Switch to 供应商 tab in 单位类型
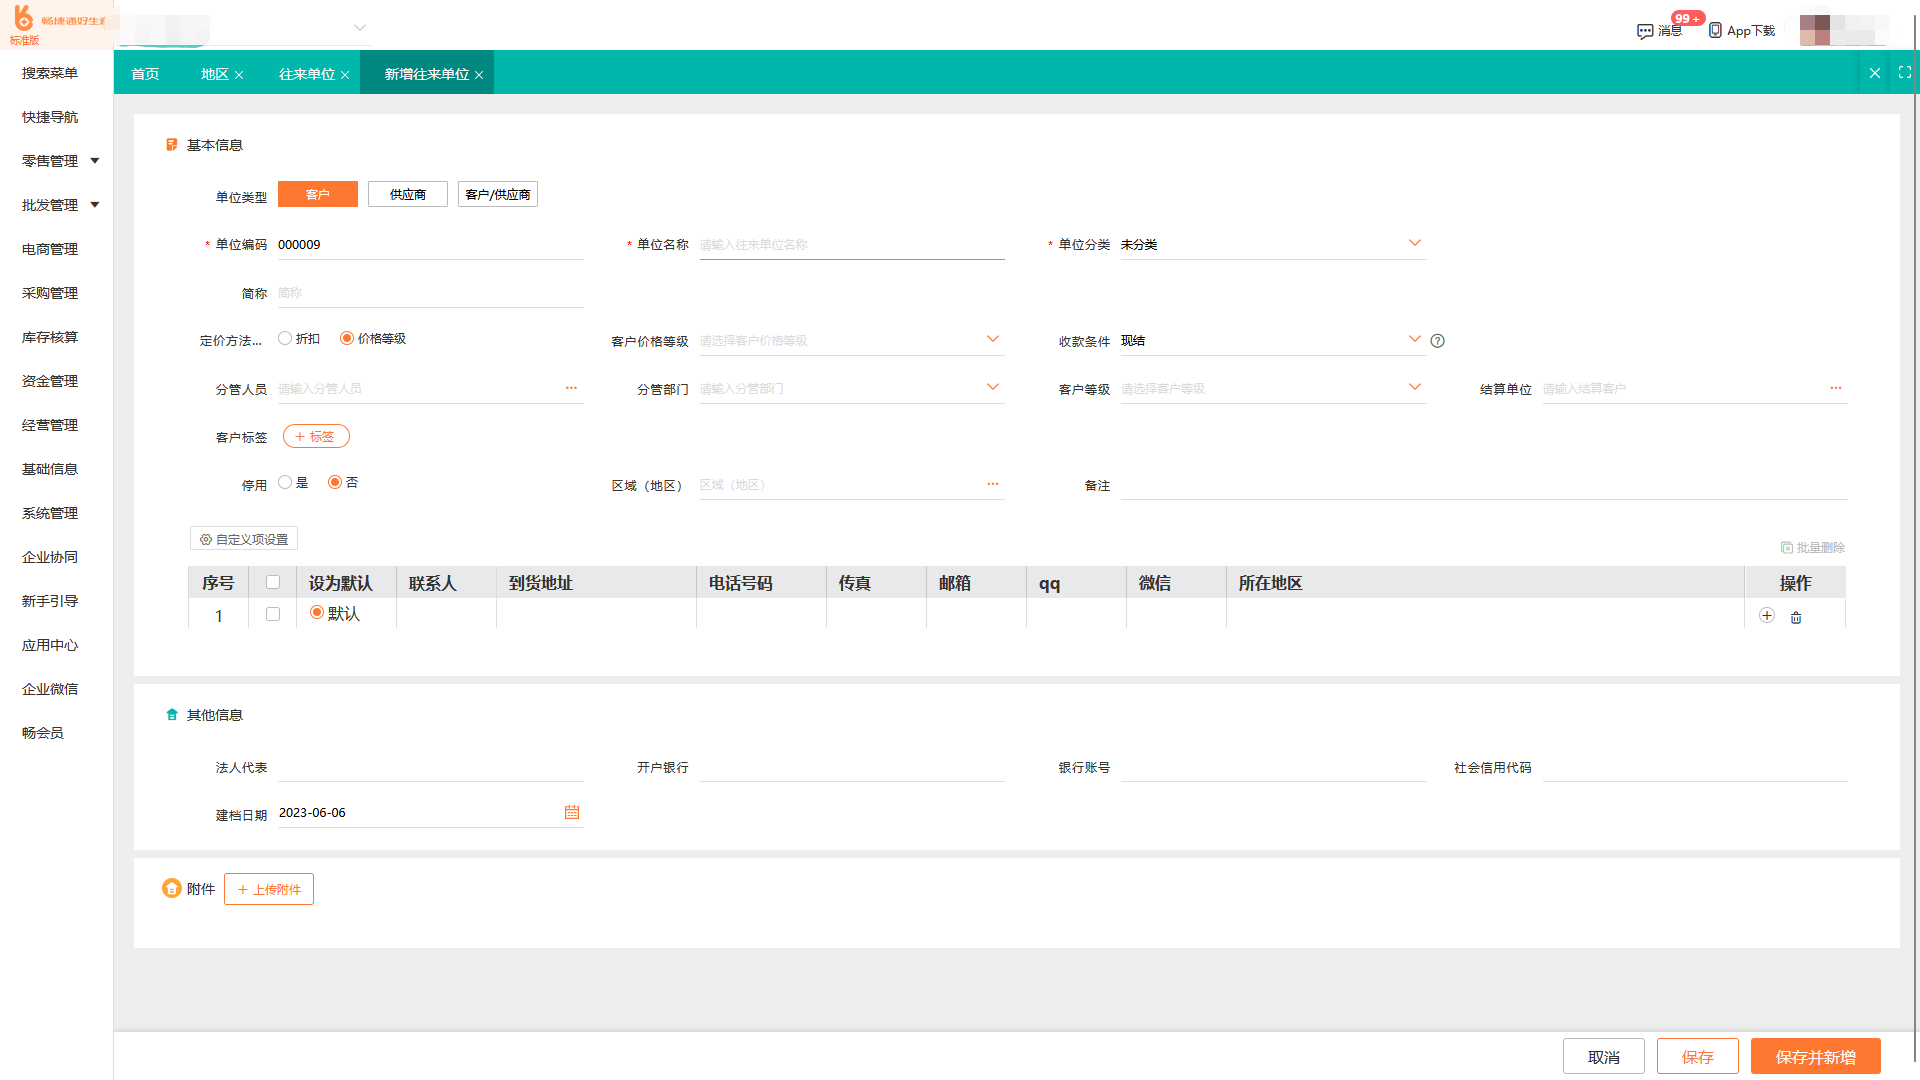Image resolution: width=1920 pixels, height=1080 pixels. [406, 194]
